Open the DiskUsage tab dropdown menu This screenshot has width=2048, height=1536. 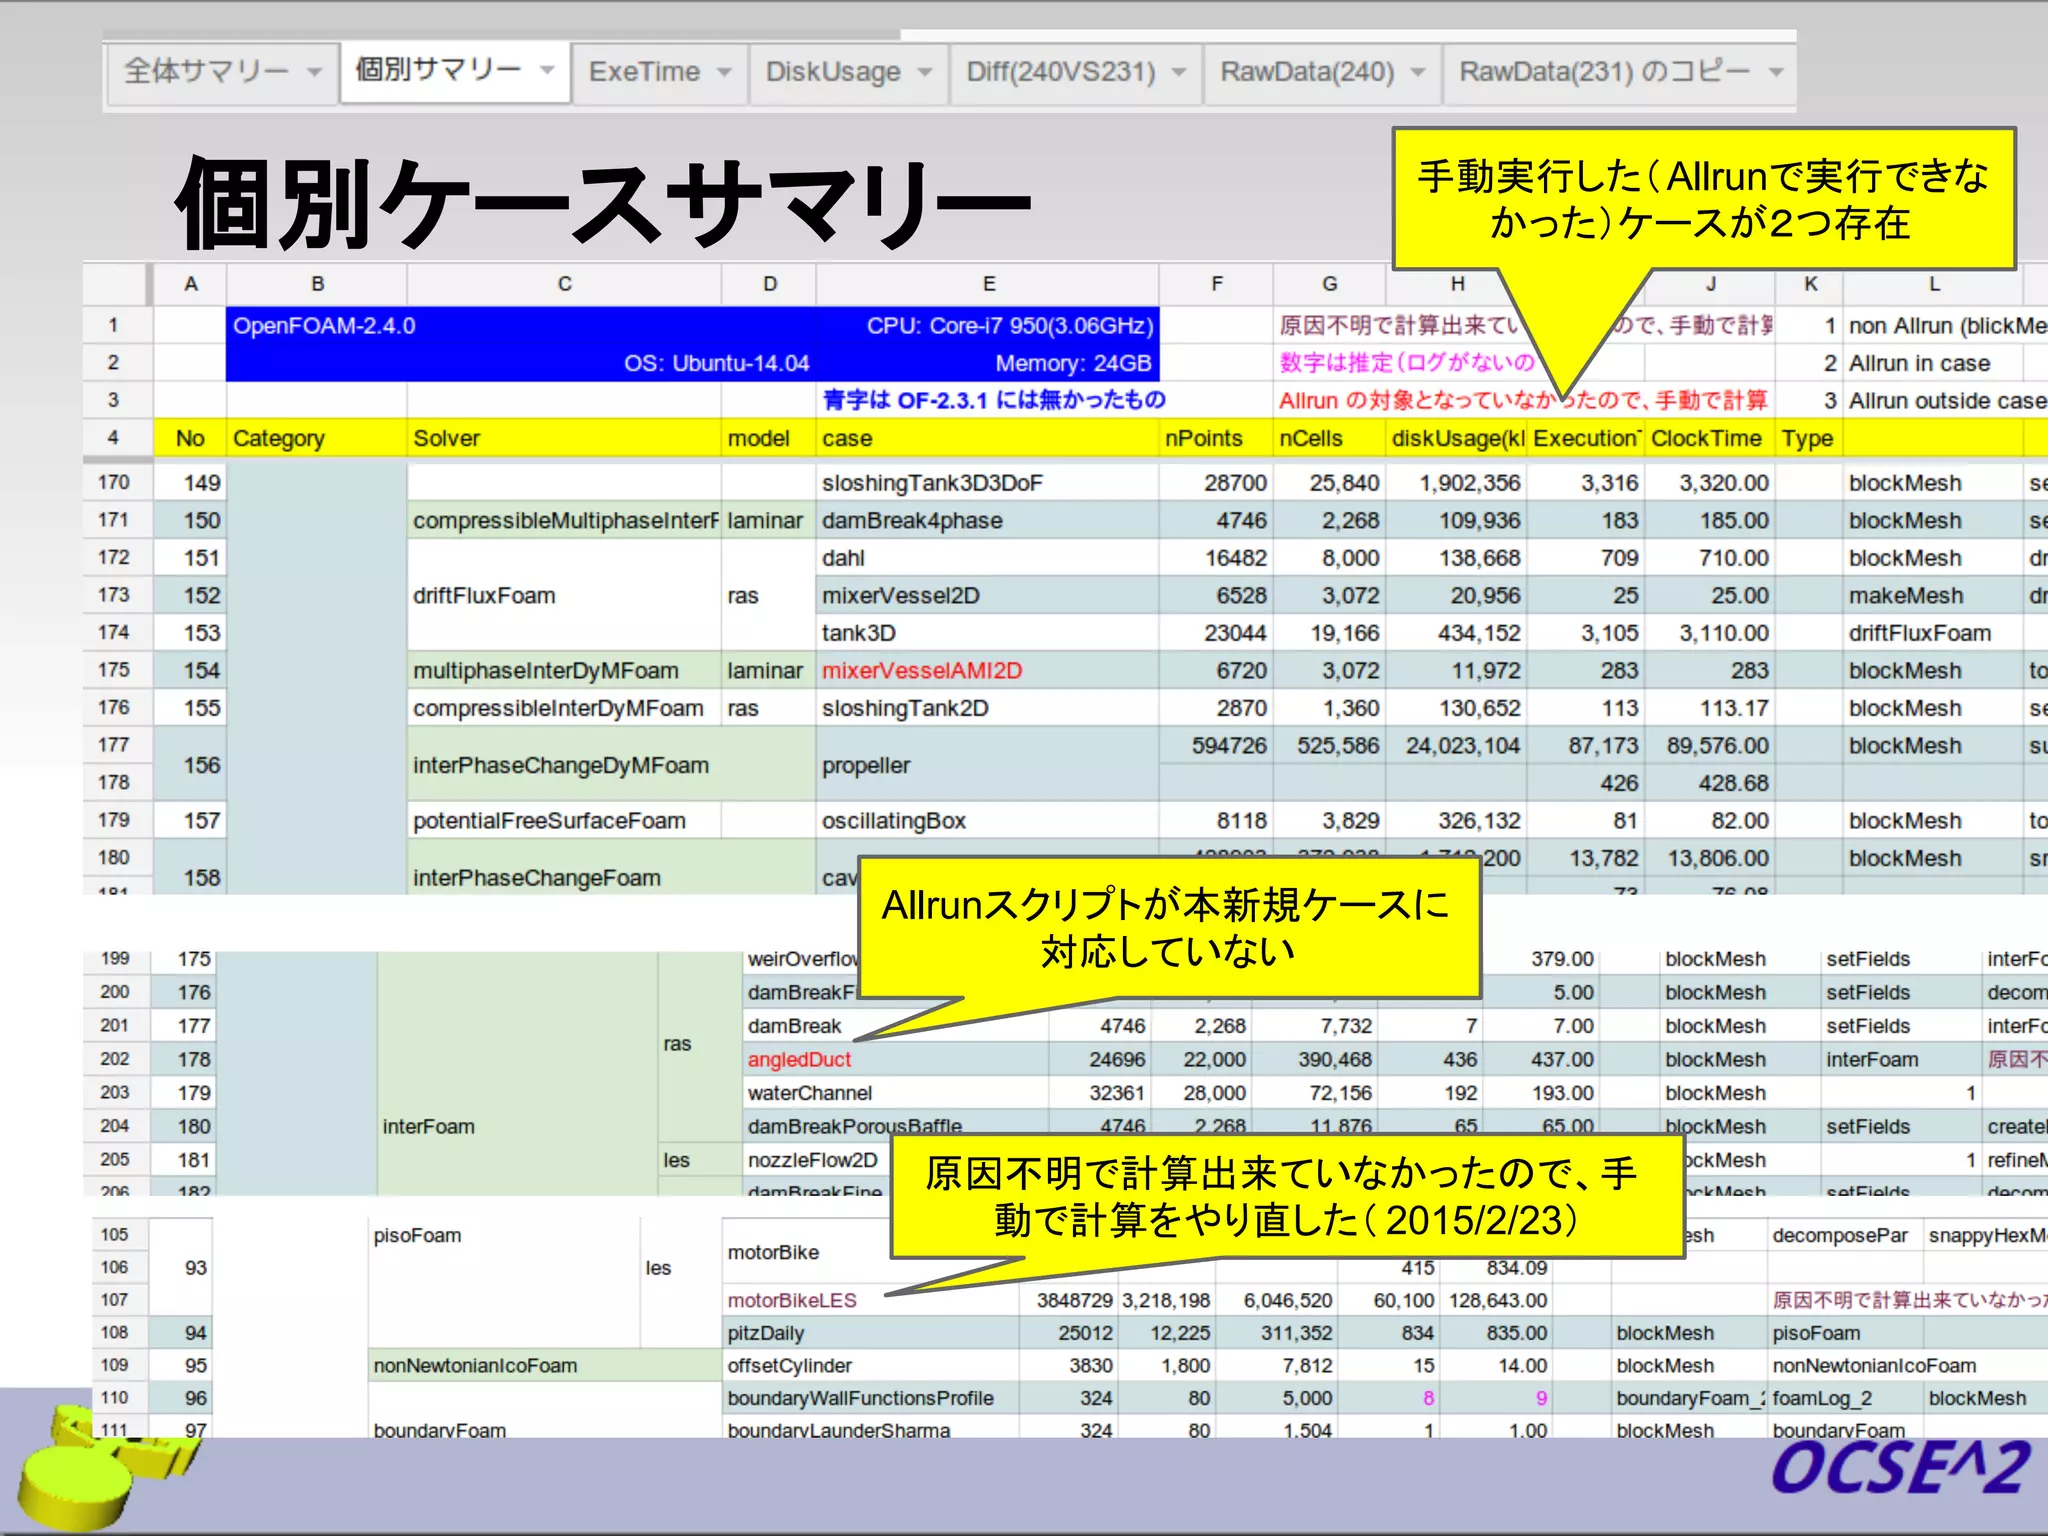[925, 71]
